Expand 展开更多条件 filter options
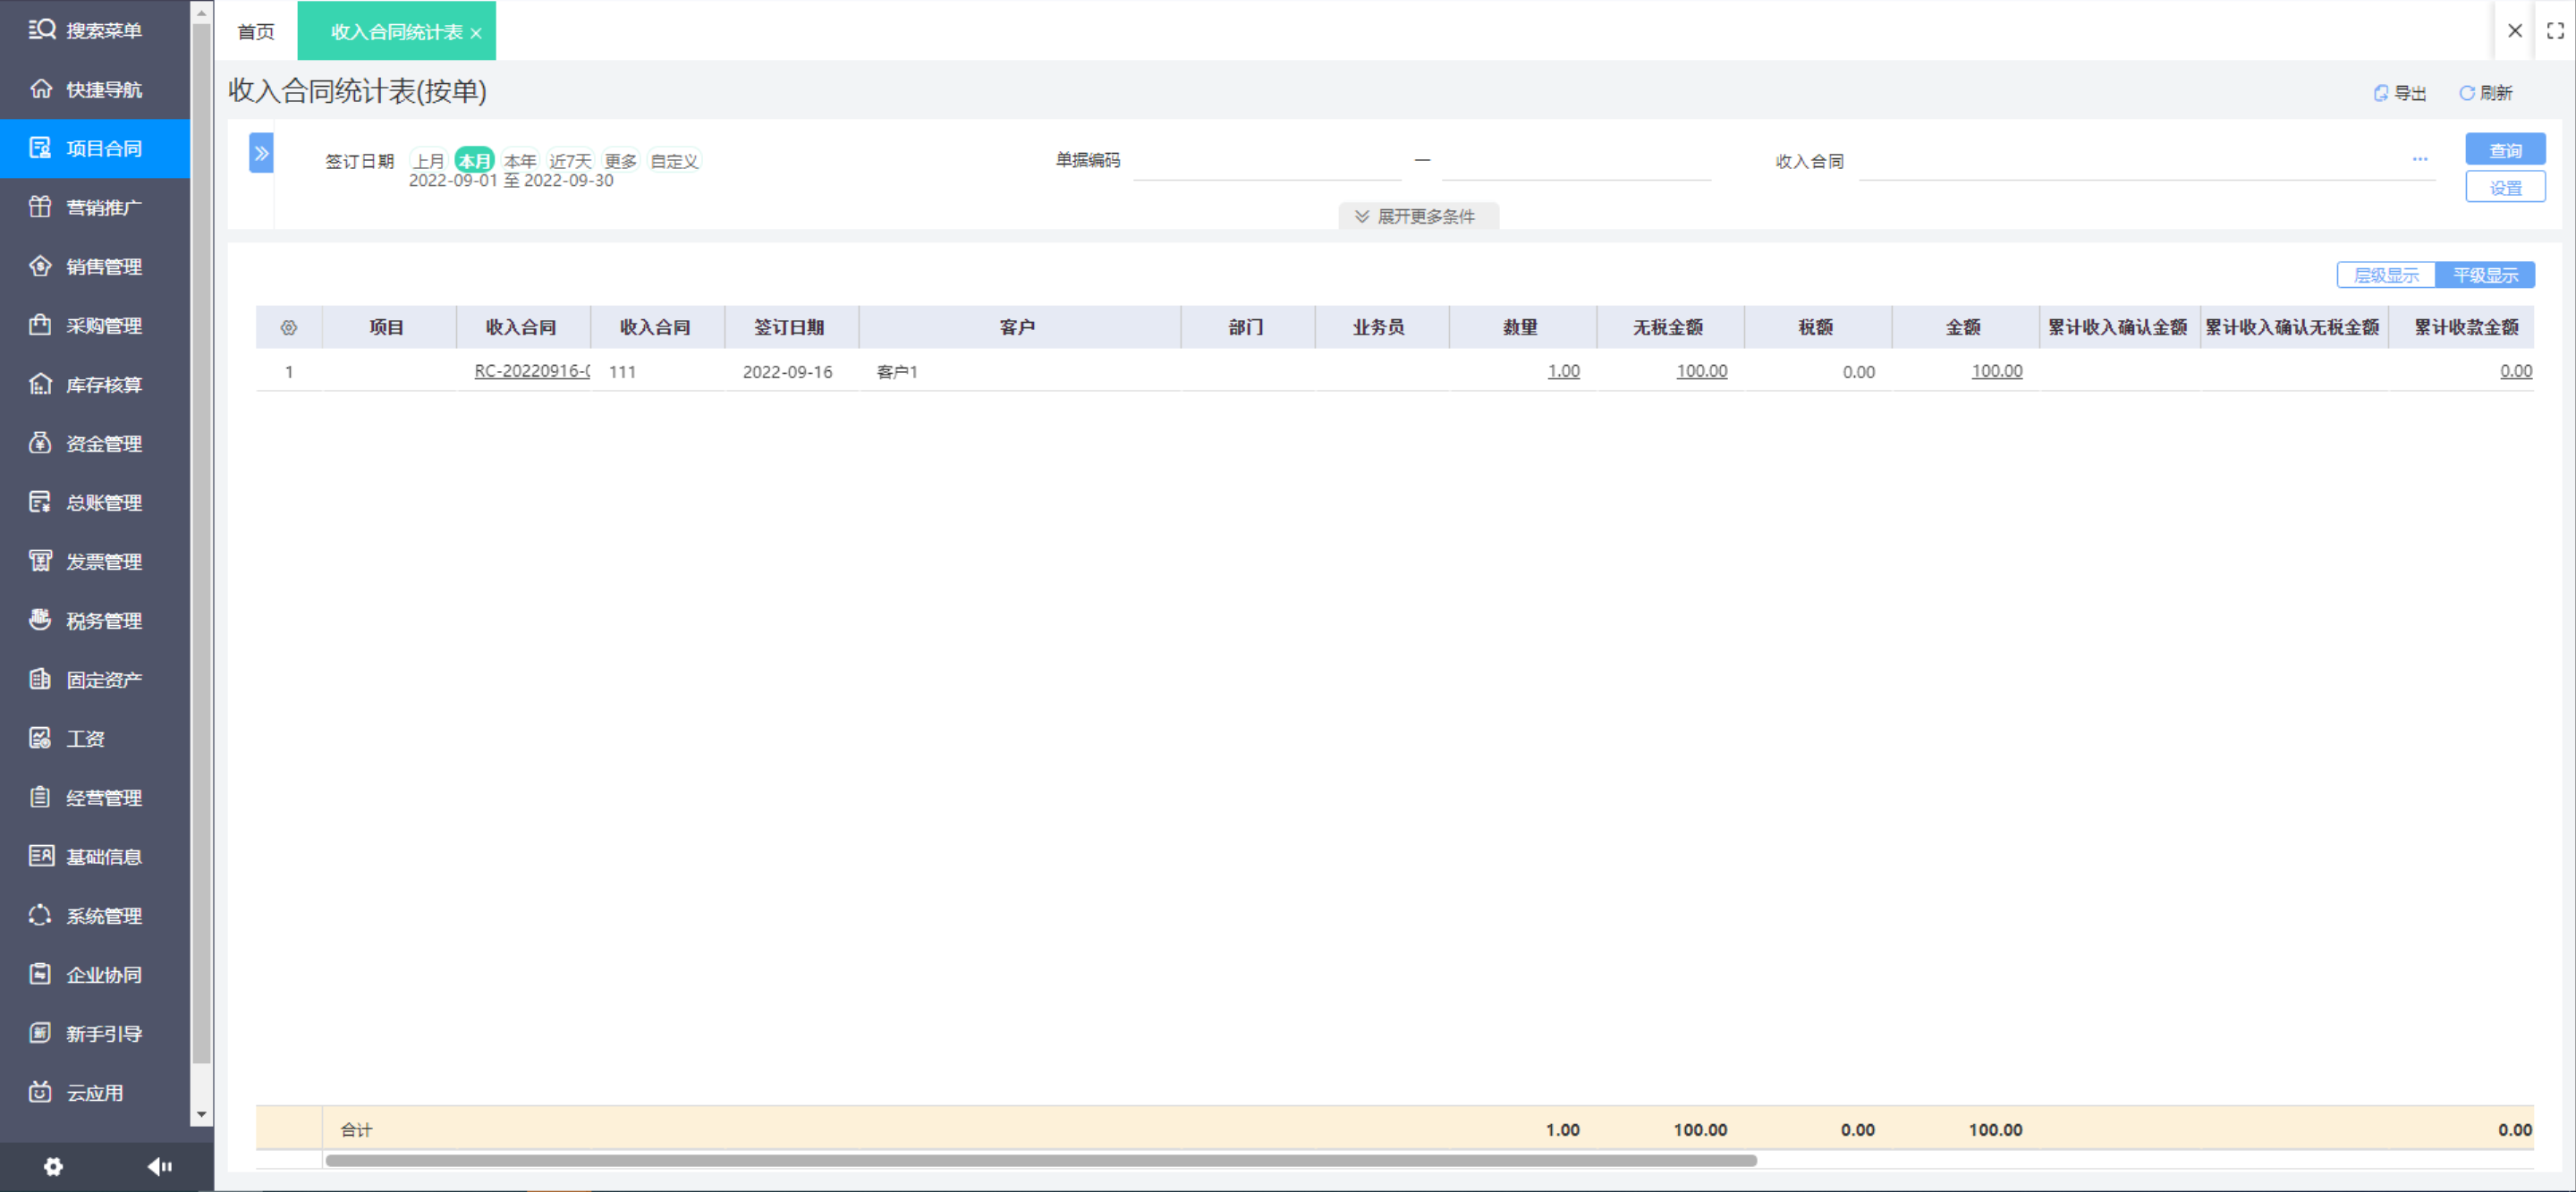2576x1192 pixels. (1413, 216)
